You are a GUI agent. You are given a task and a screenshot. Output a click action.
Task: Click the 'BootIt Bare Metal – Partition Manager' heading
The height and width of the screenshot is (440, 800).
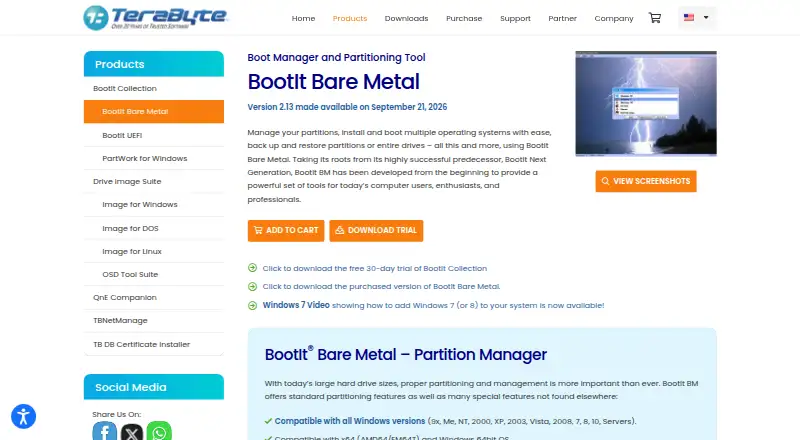tap(406, 354)
